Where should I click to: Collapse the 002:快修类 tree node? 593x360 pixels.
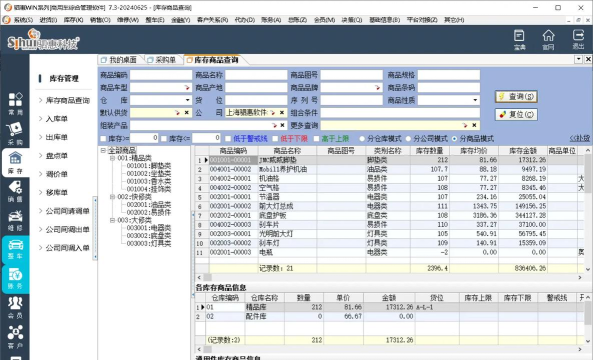[x=112, y=197]
